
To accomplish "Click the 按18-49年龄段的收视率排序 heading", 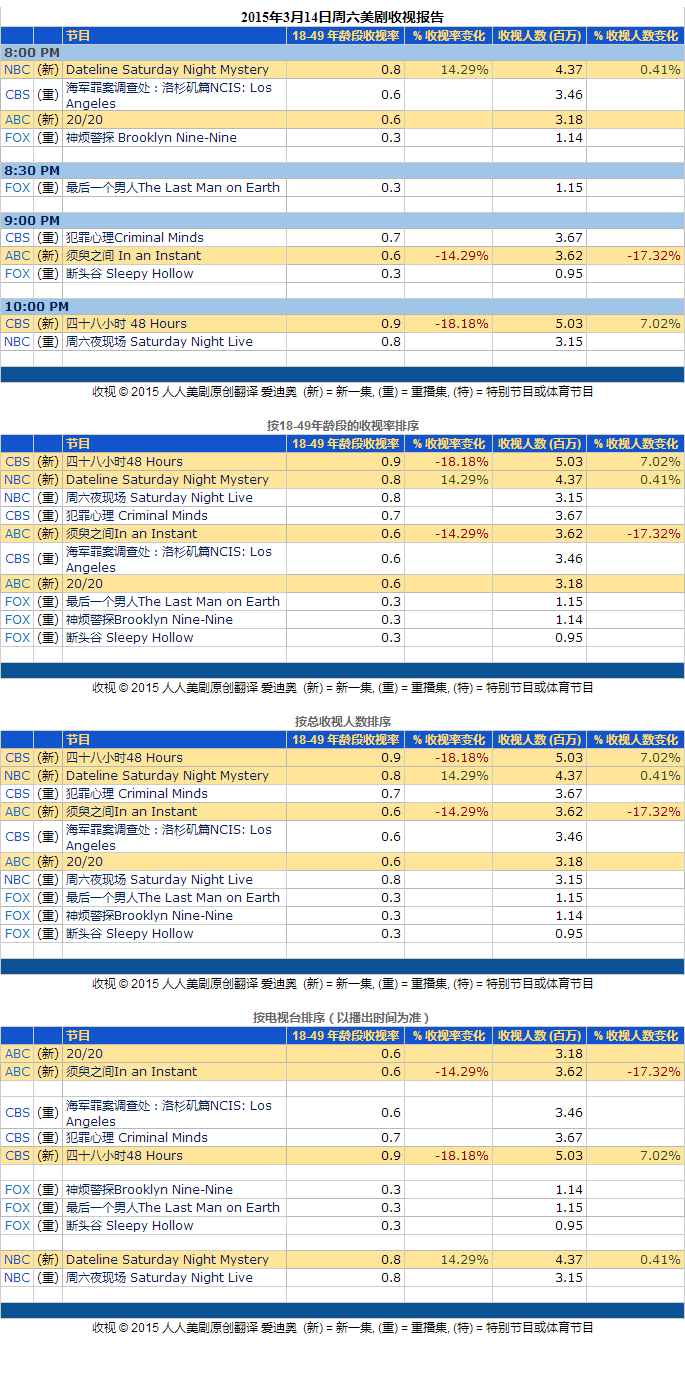I will [x=342, y=425].
